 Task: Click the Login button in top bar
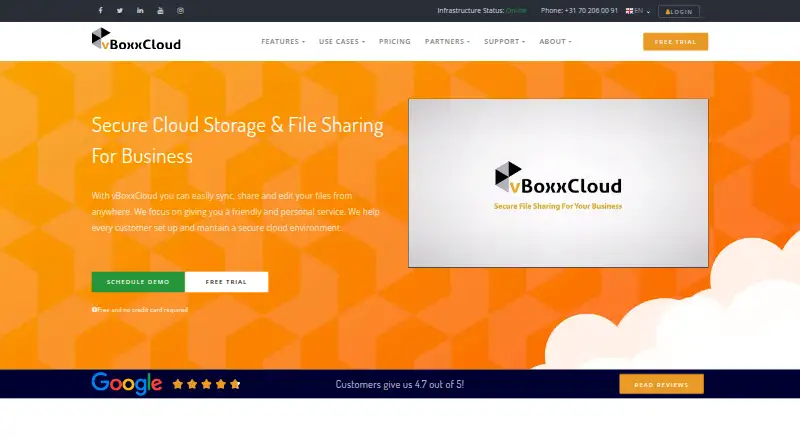679,11
